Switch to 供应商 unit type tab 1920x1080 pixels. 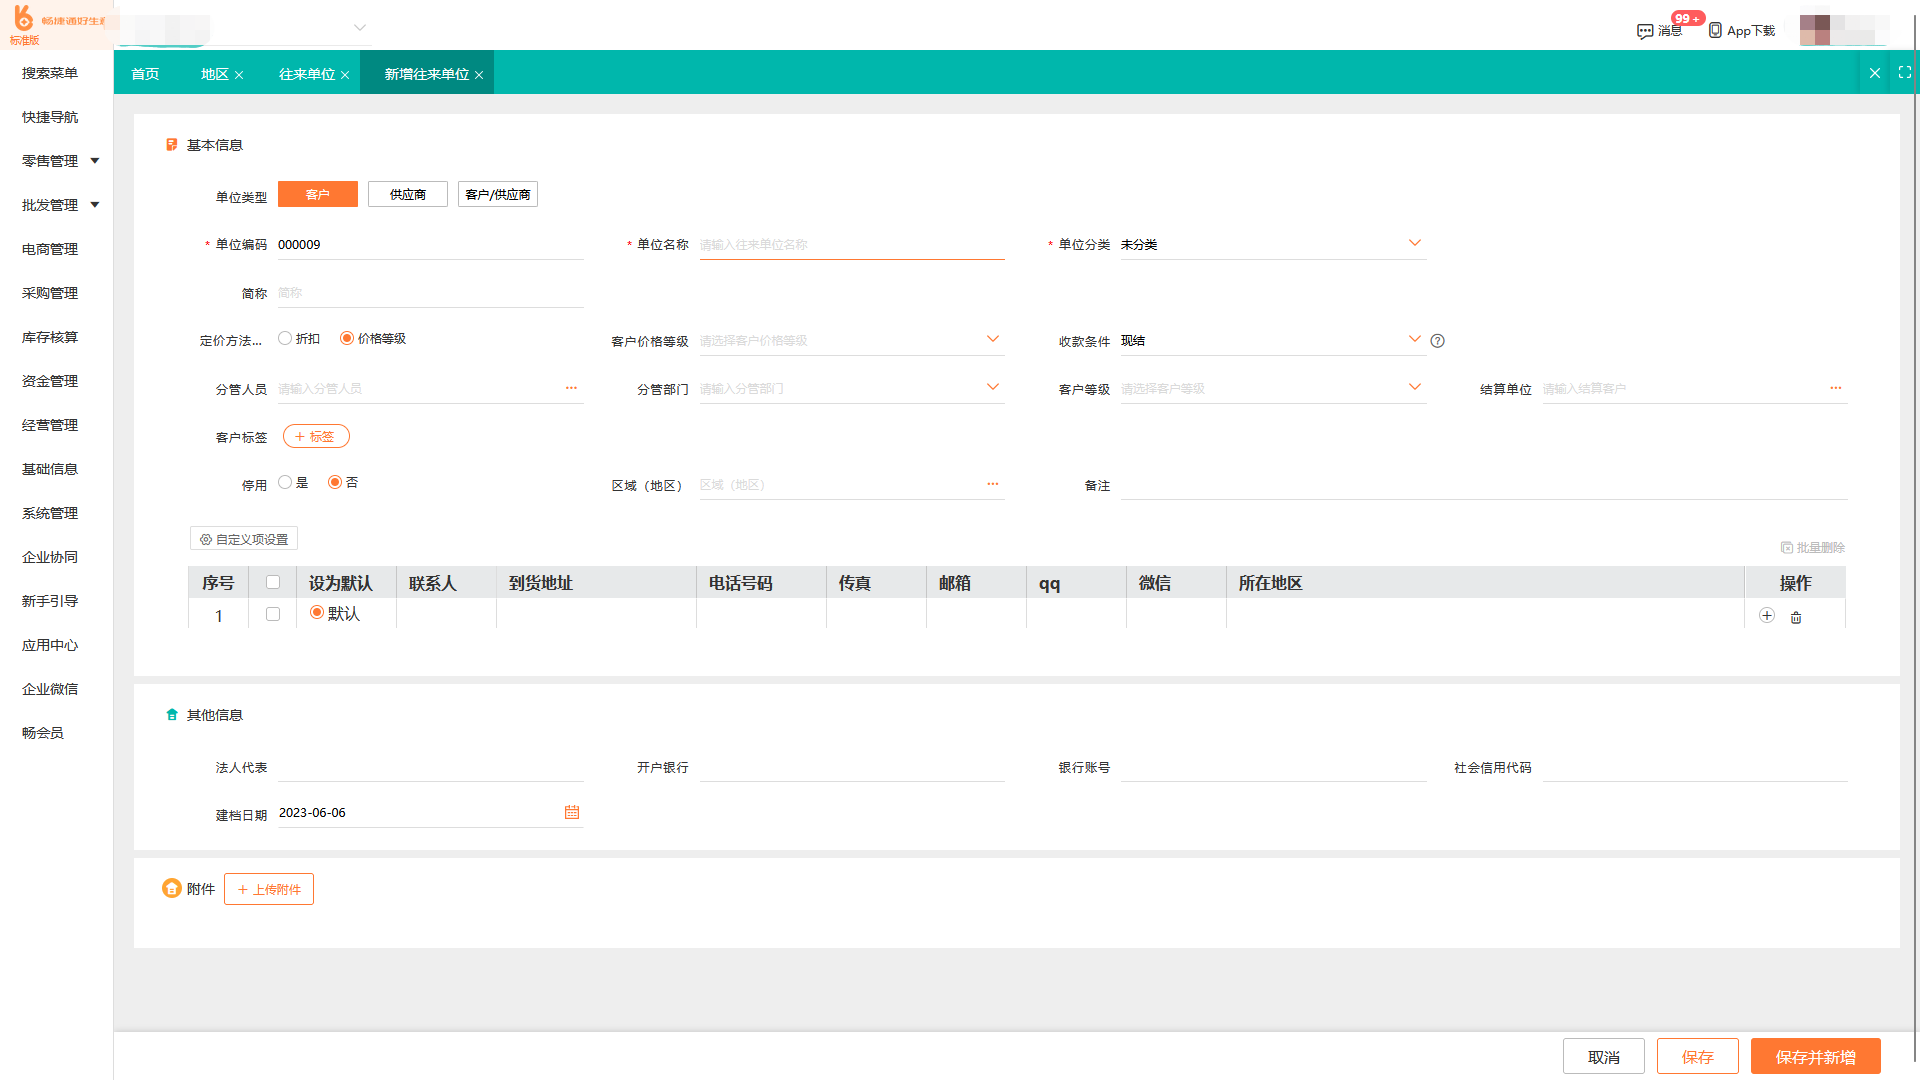pyautogui.click(x=405, y=195)
